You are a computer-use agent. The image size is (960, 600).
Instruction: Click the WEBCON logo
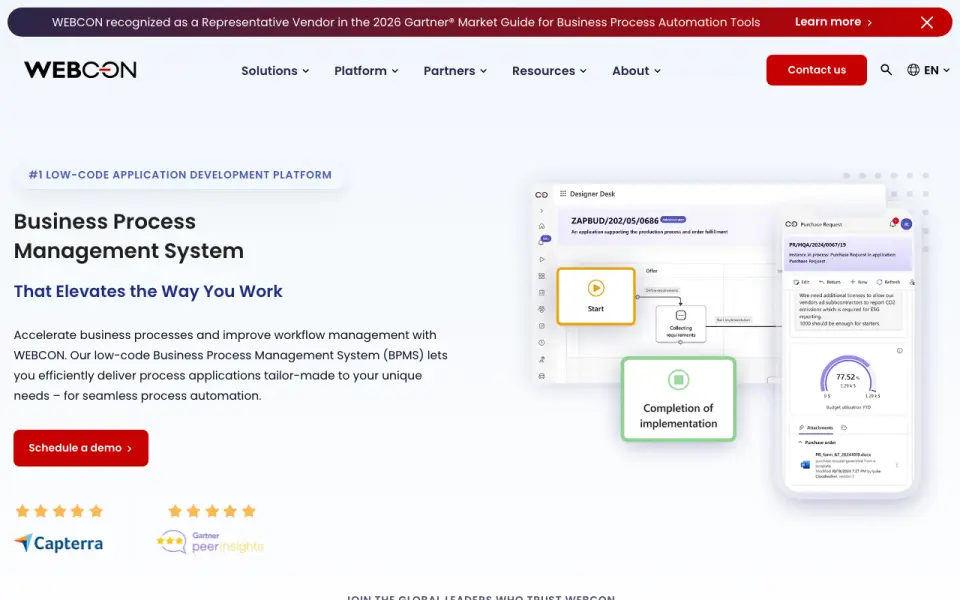pos(80,70)
